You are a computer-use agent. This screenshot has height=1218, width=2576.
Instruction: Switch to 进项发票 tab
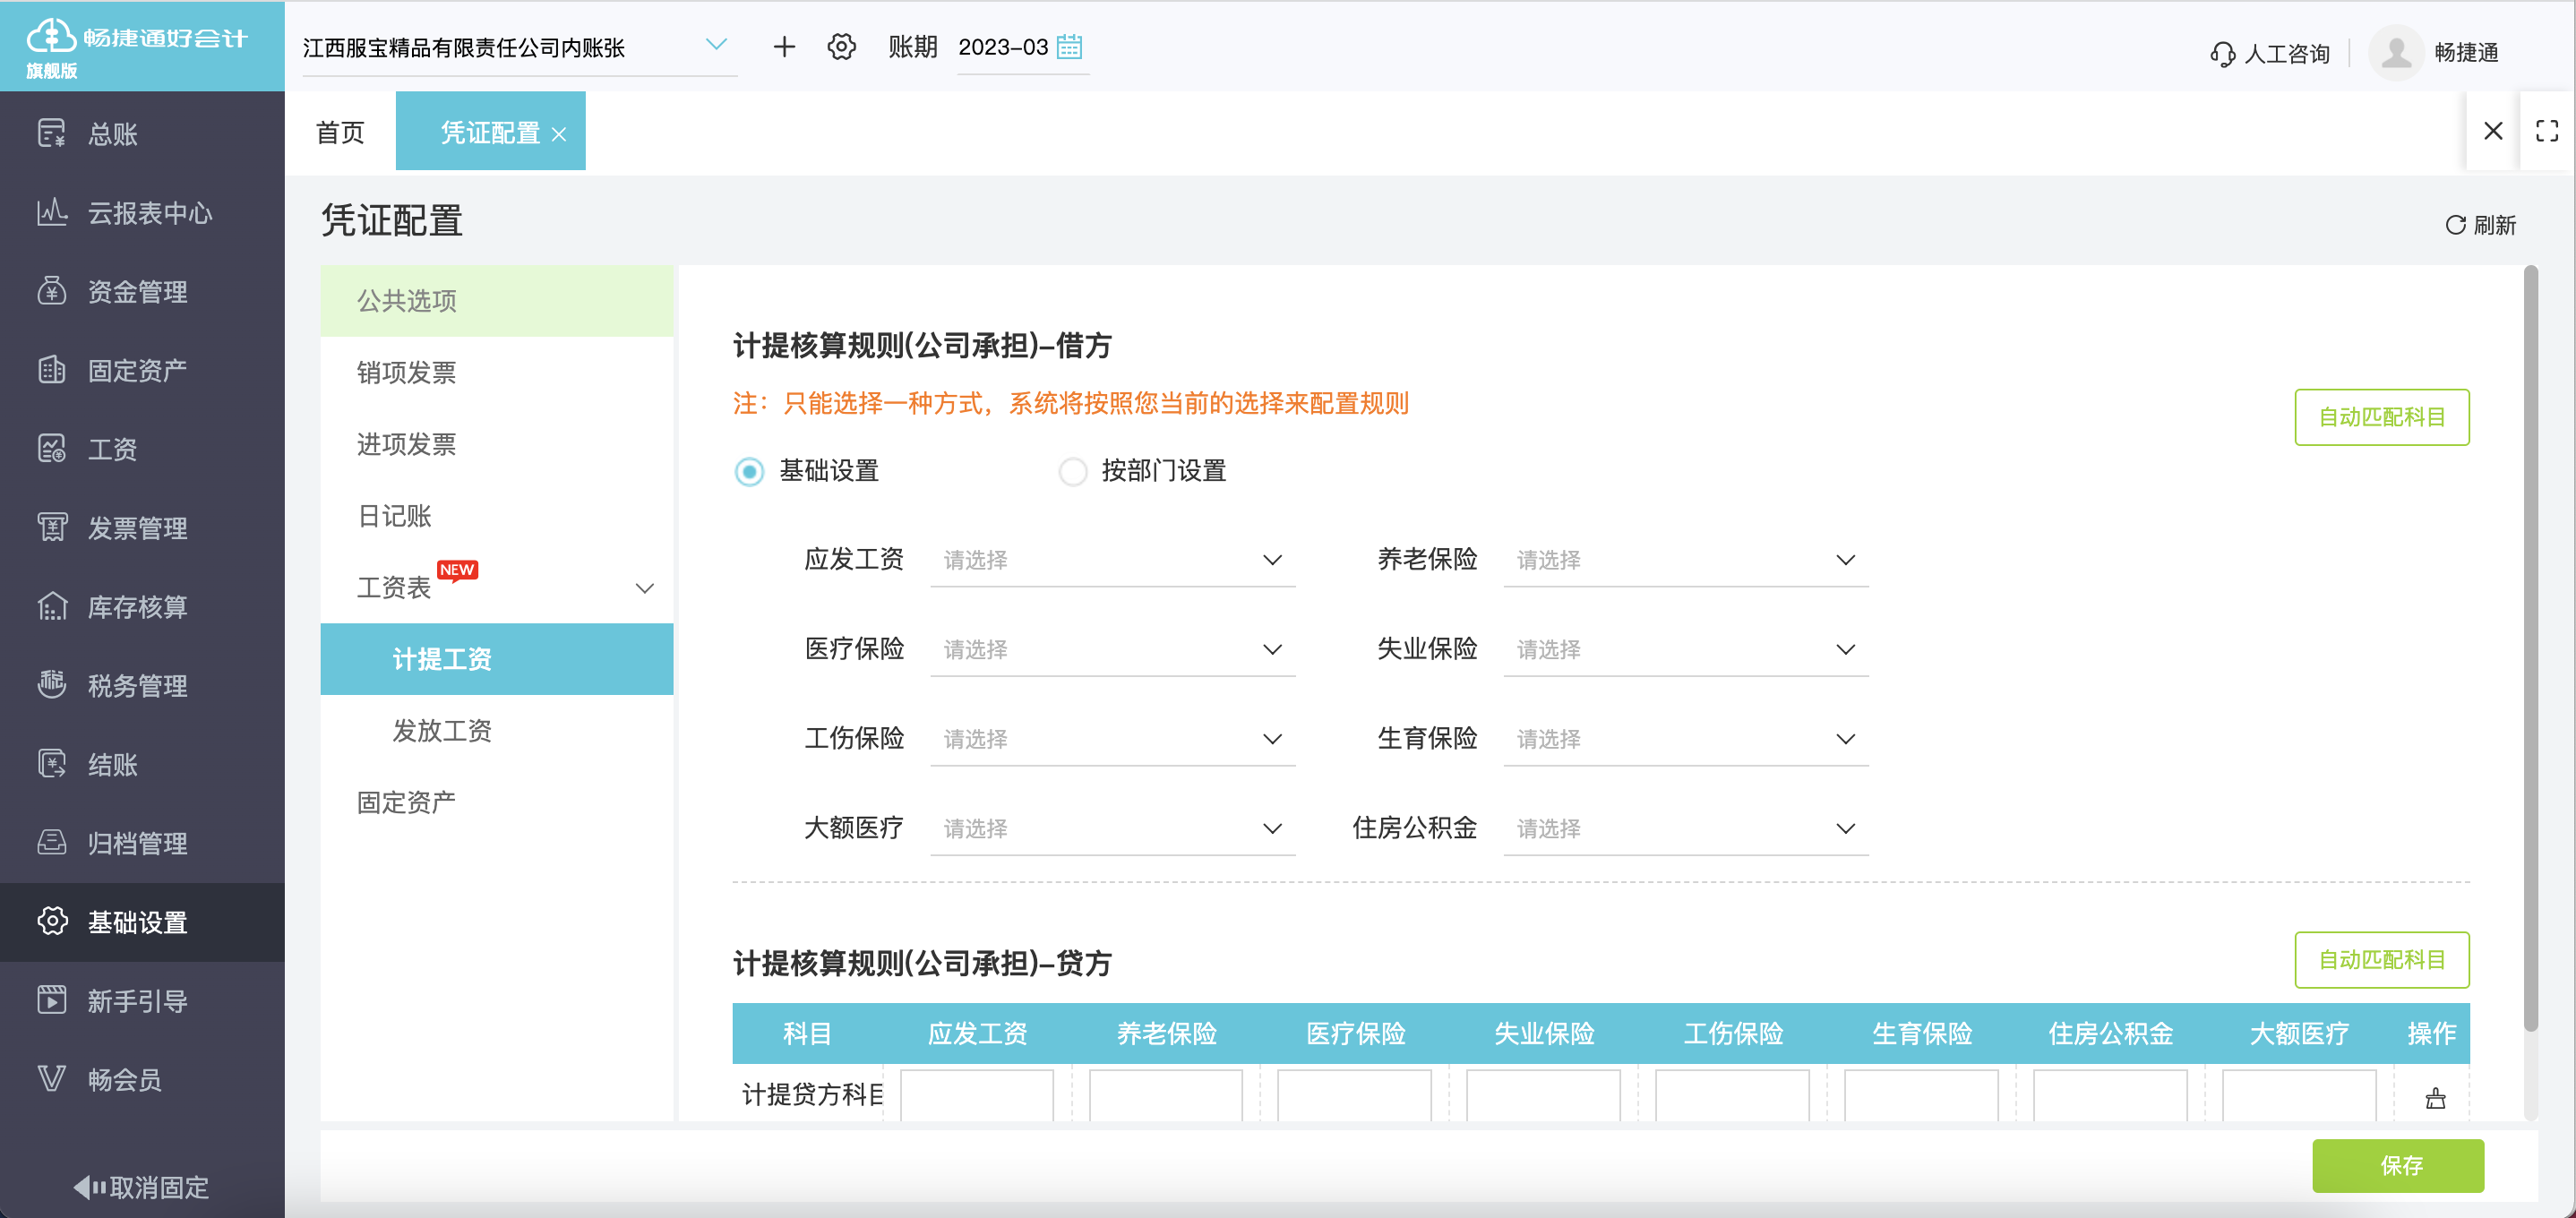[x=409, y=444]
